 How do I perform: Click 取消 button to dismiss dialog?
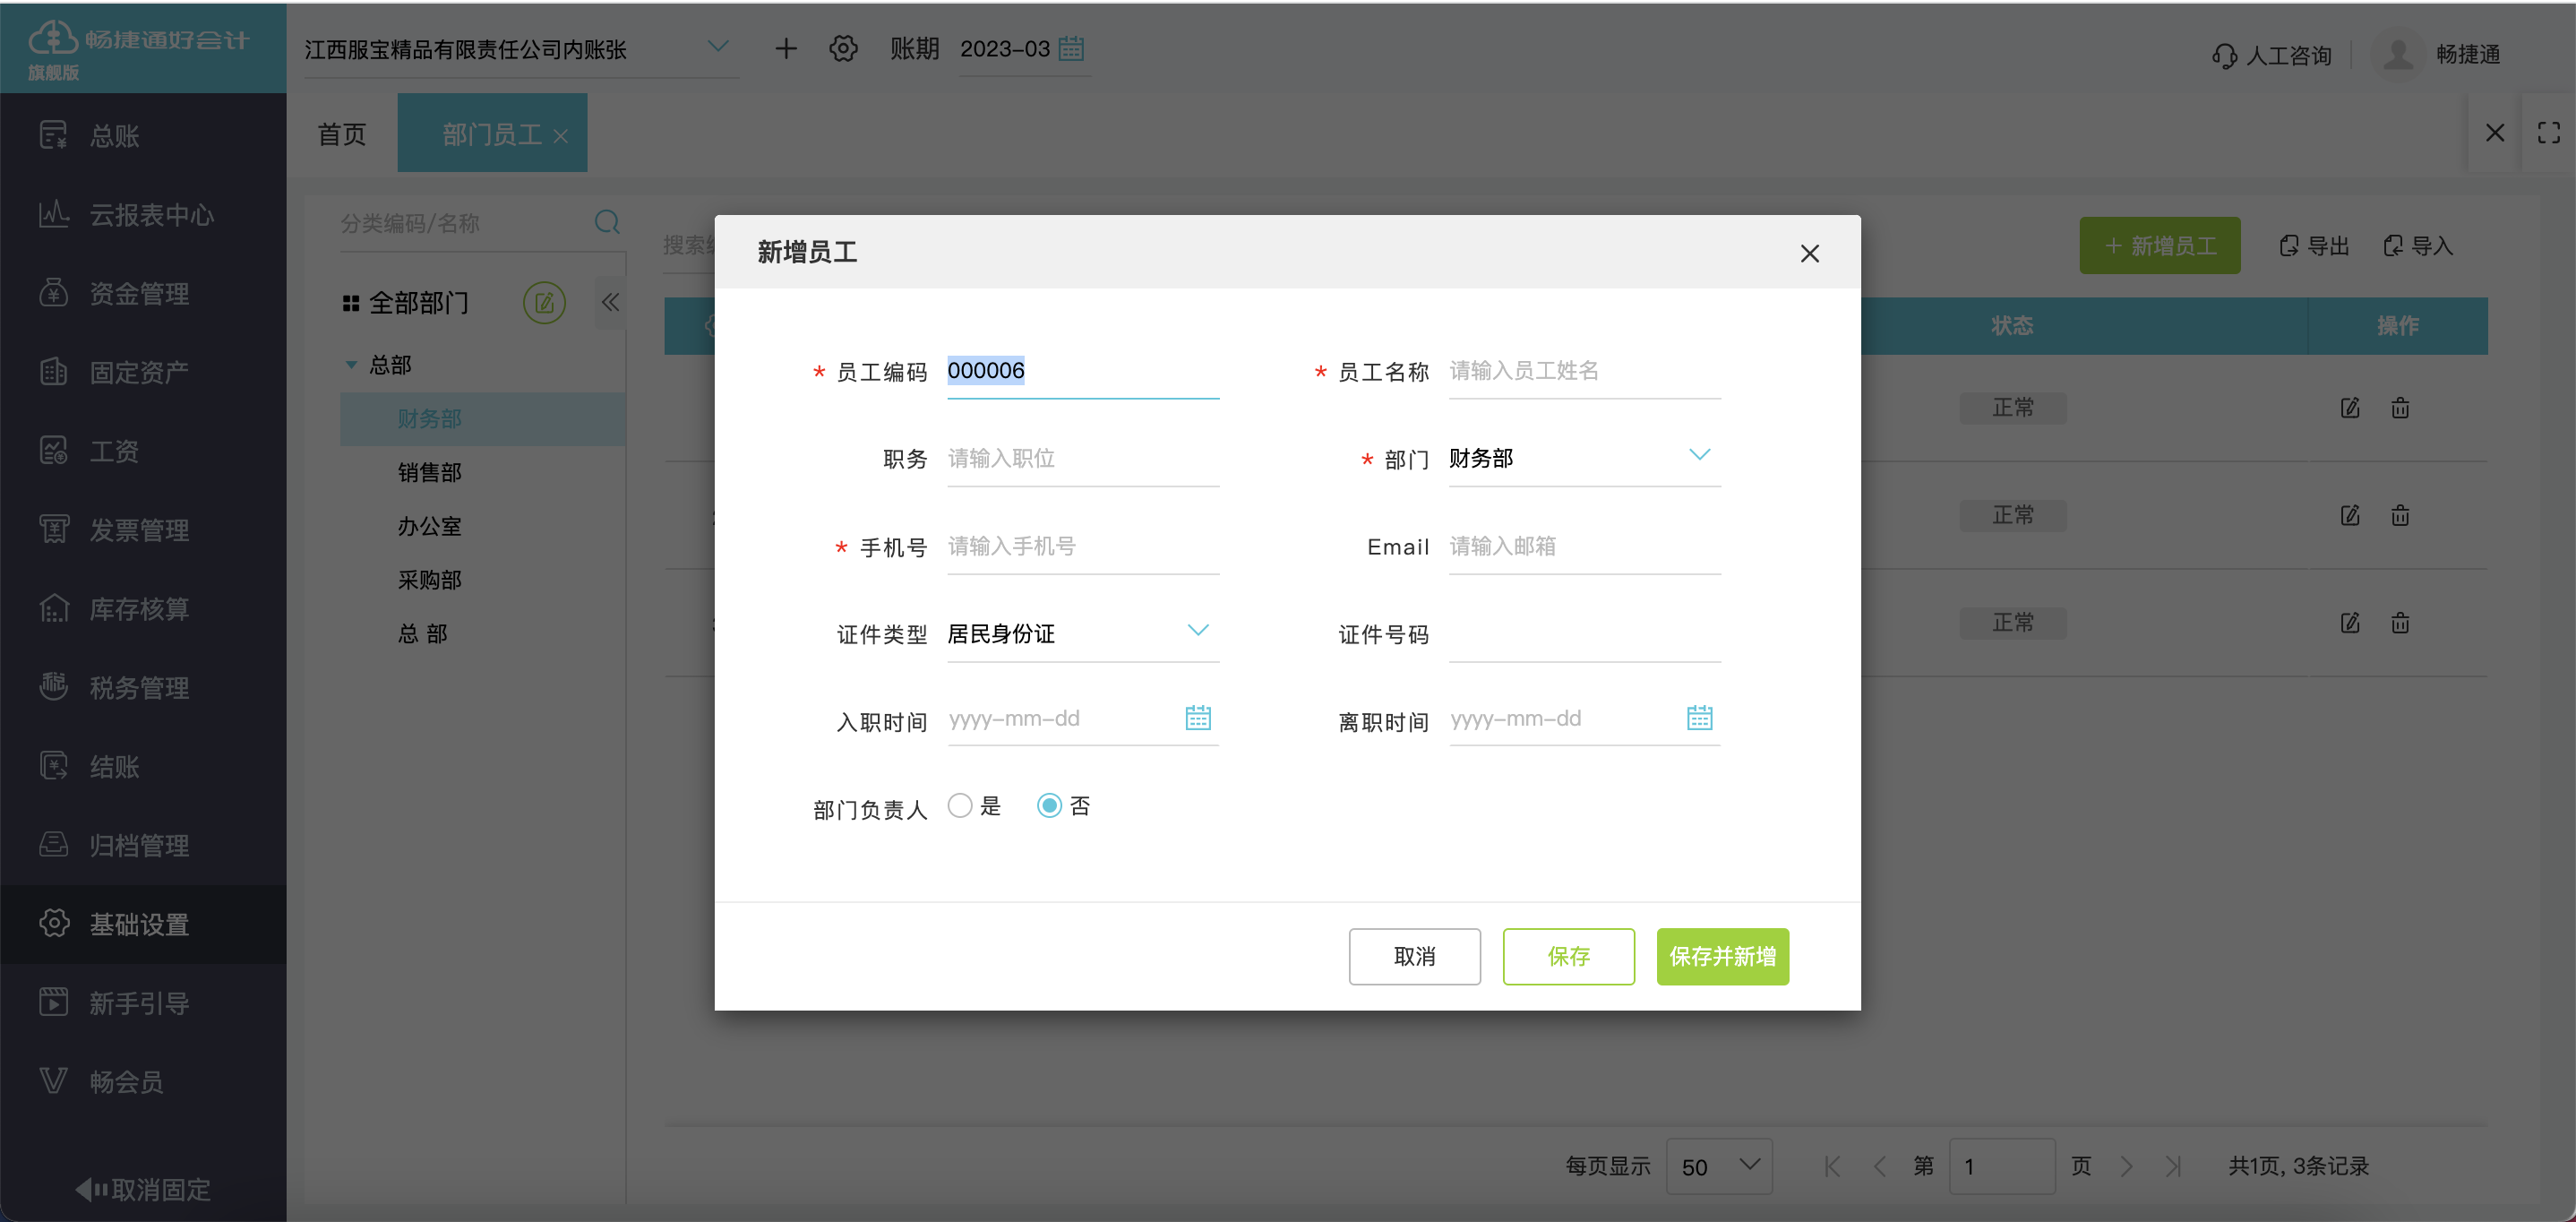click(x=1416, y=954)
